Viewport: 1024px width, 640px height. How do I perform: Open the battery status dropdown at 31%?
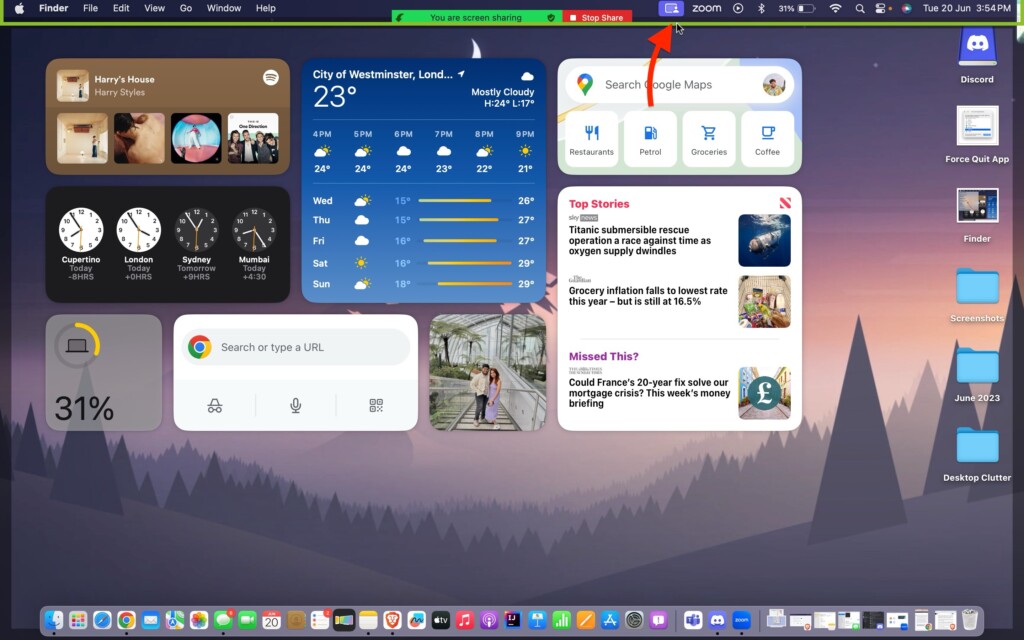797,8
